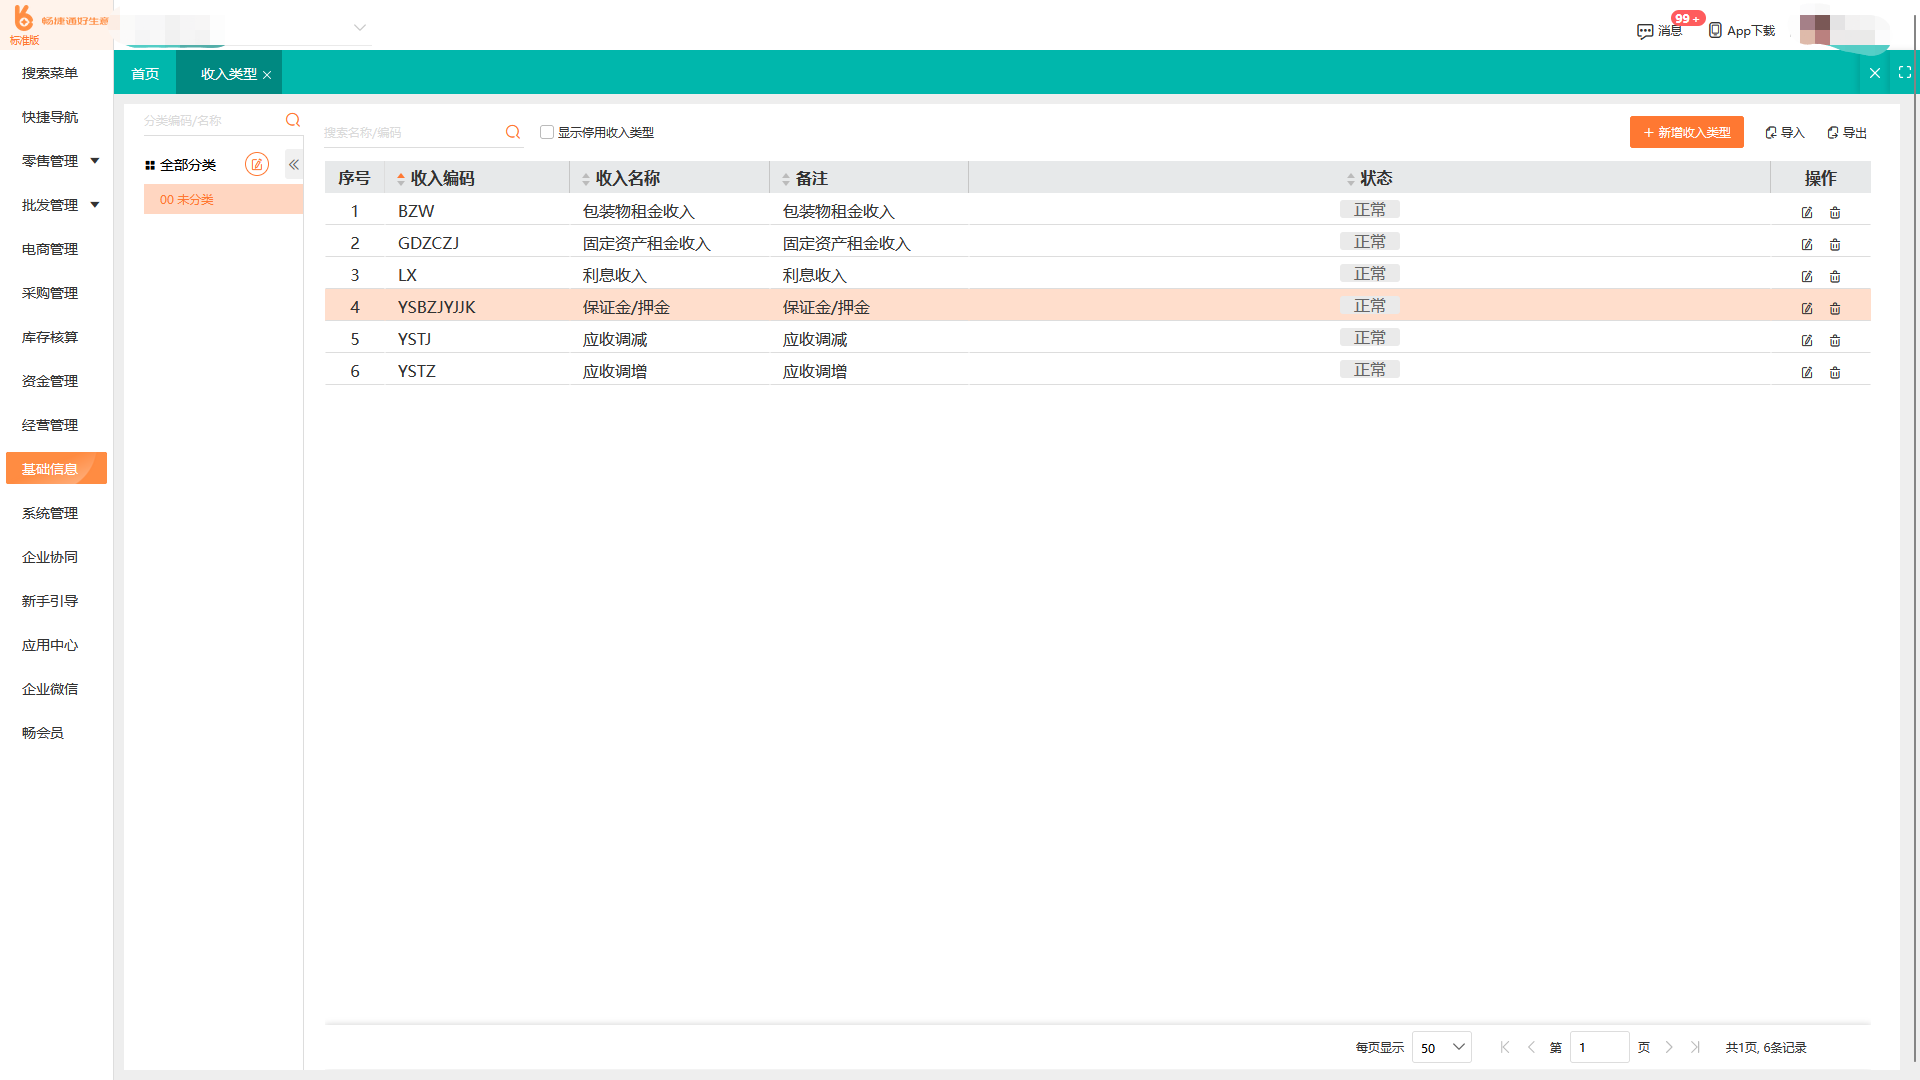
Task: Click the delete icon for YSTZ row
Action: point(1836,371)
